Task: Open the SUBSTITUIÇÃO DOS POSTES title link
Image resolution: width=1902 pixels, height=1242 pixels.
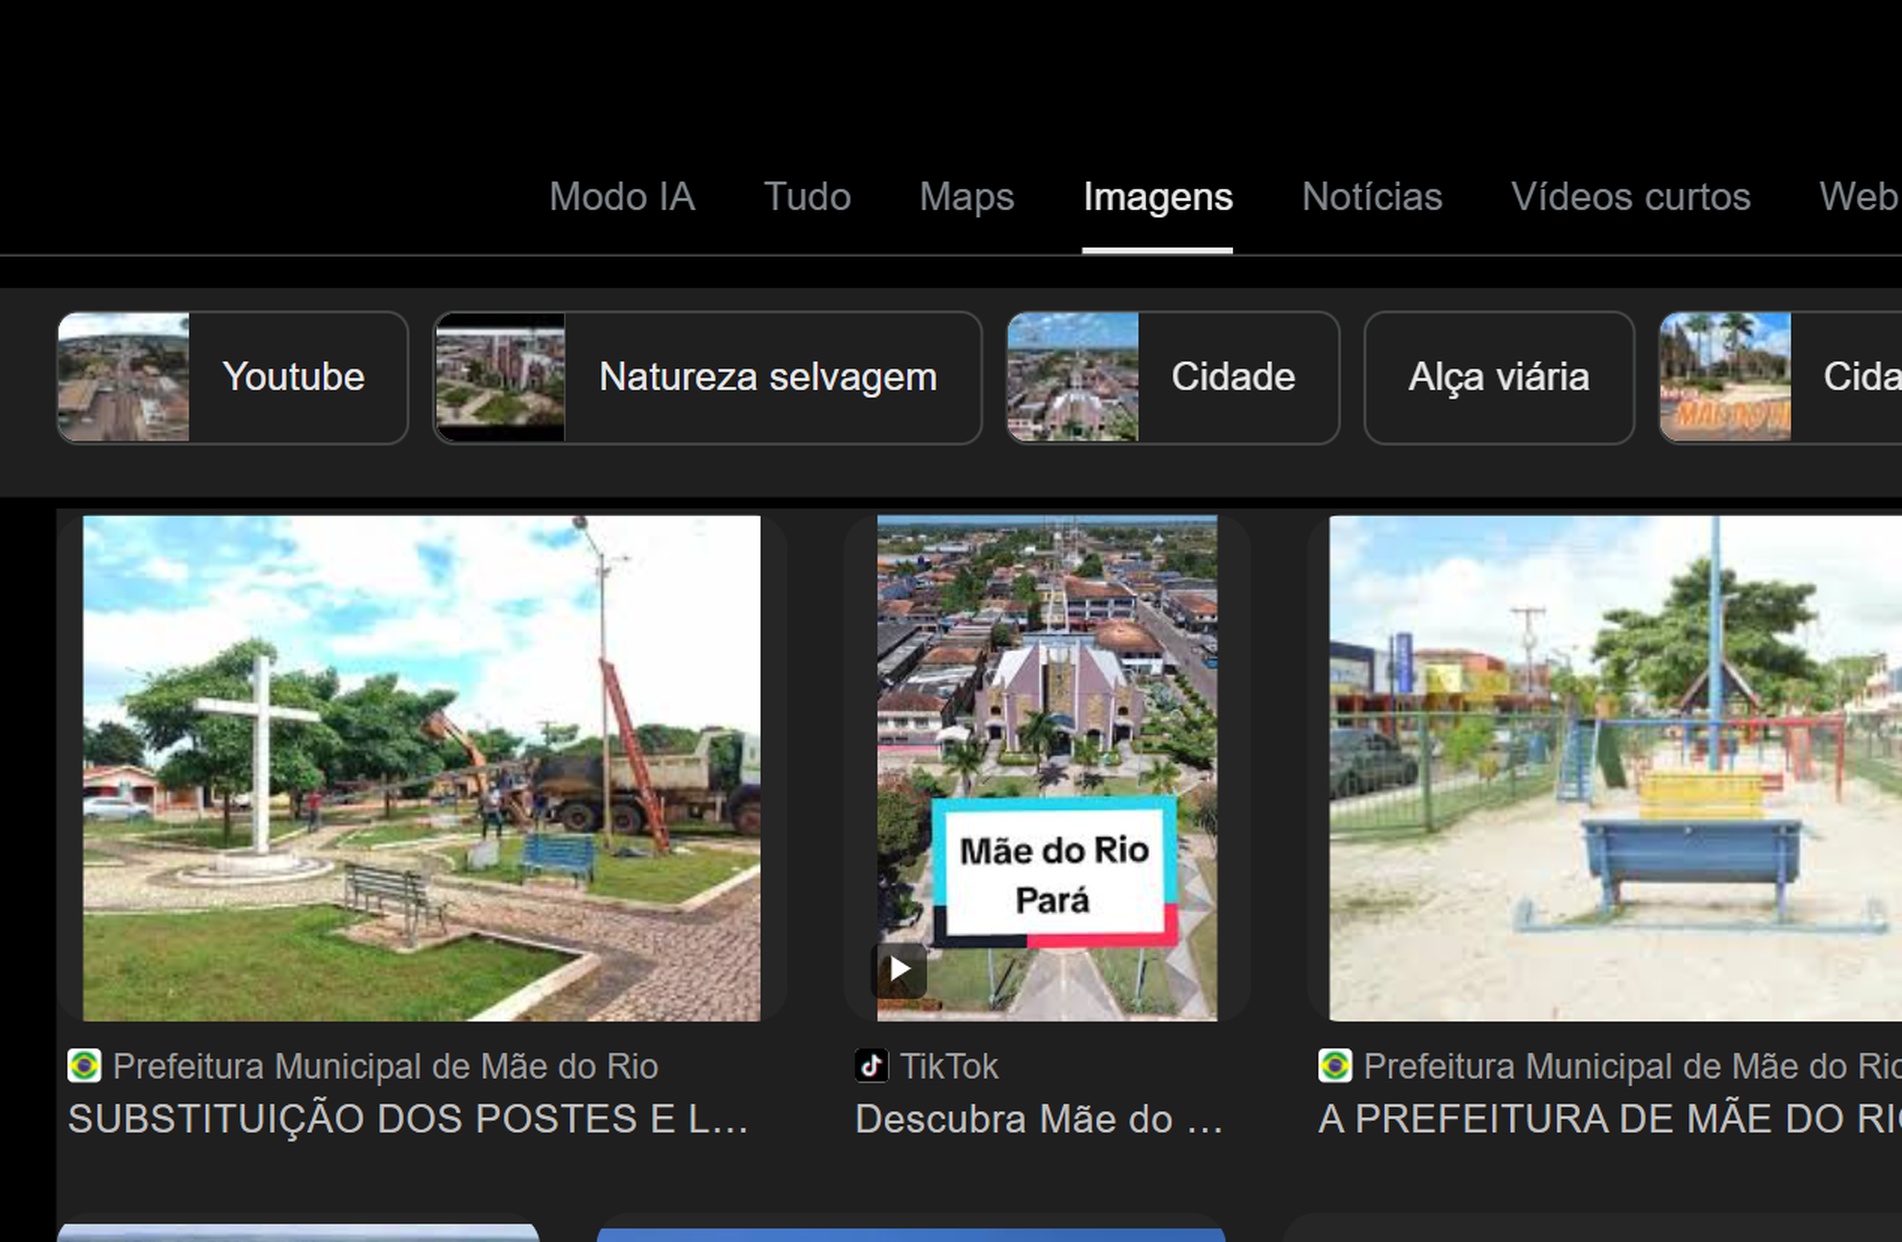Action: 407,1119
